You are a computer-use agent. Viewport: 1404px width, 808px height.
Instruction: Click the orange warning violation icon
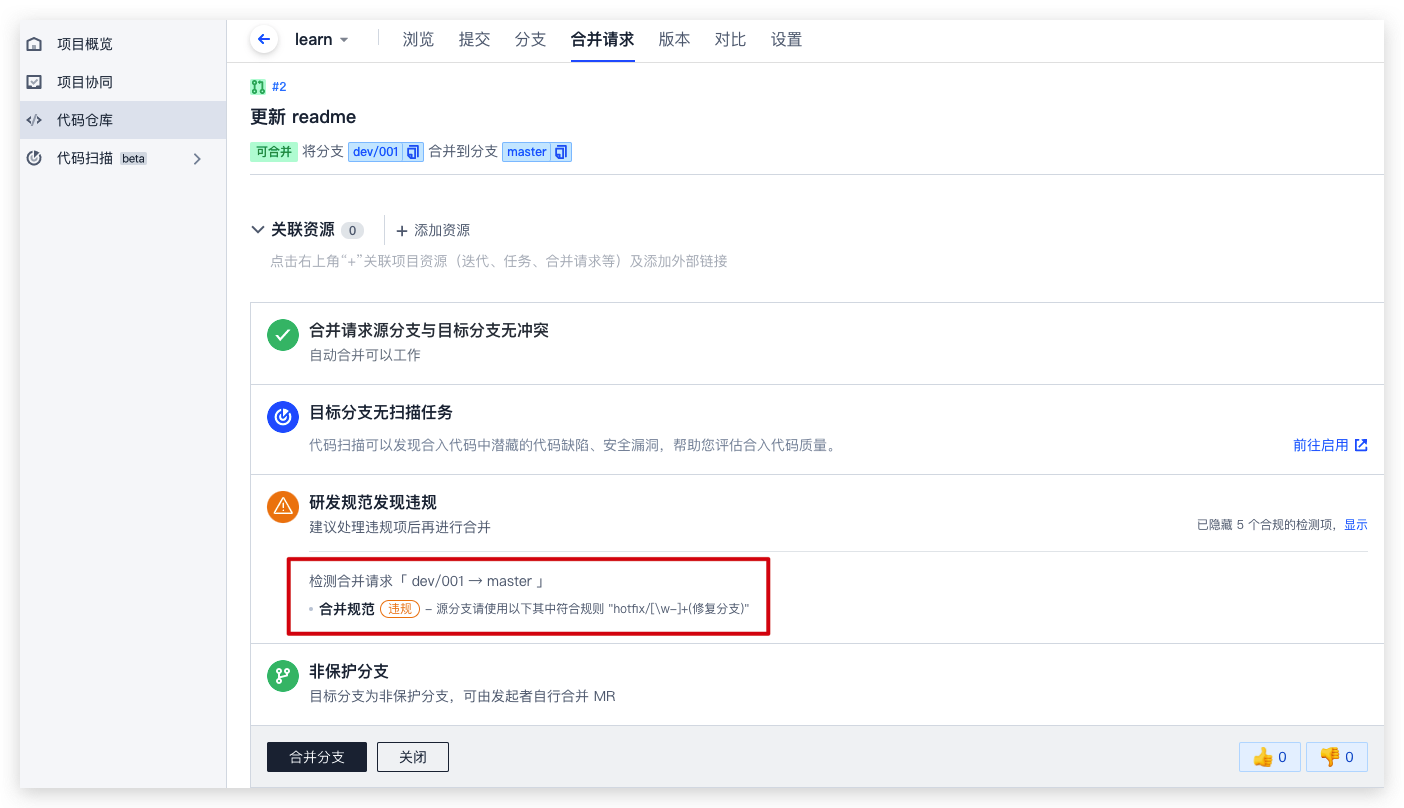(x=283, y=507)
